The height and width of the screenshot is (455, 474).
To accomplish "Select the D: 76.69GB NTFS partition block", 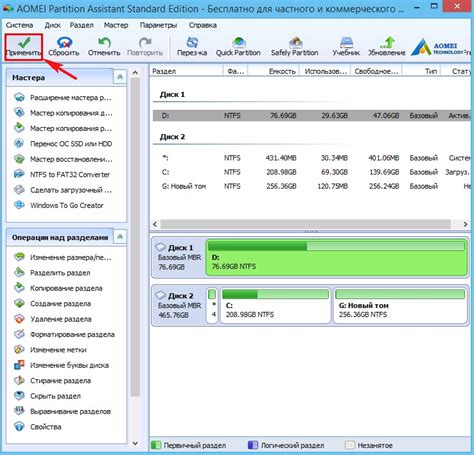I will 337,257.
